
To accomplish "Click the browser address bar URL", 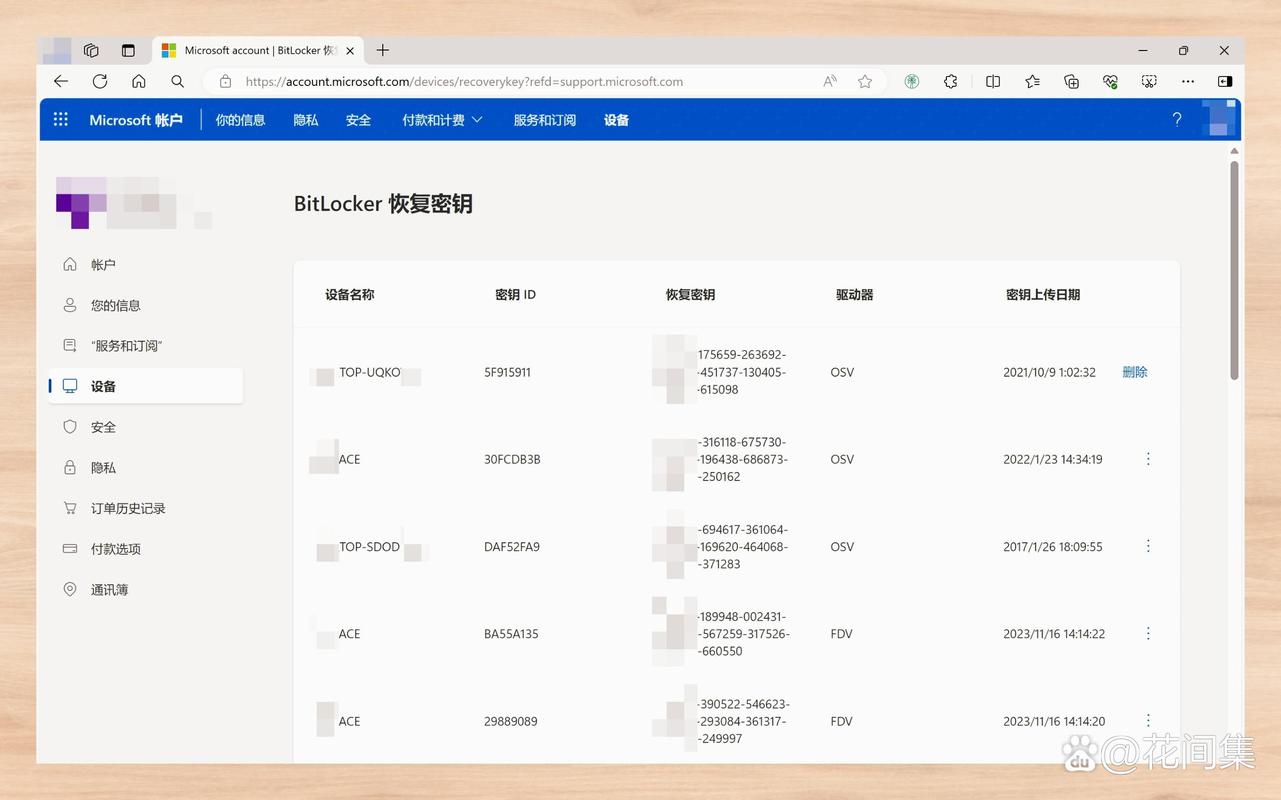I will 464,81.
